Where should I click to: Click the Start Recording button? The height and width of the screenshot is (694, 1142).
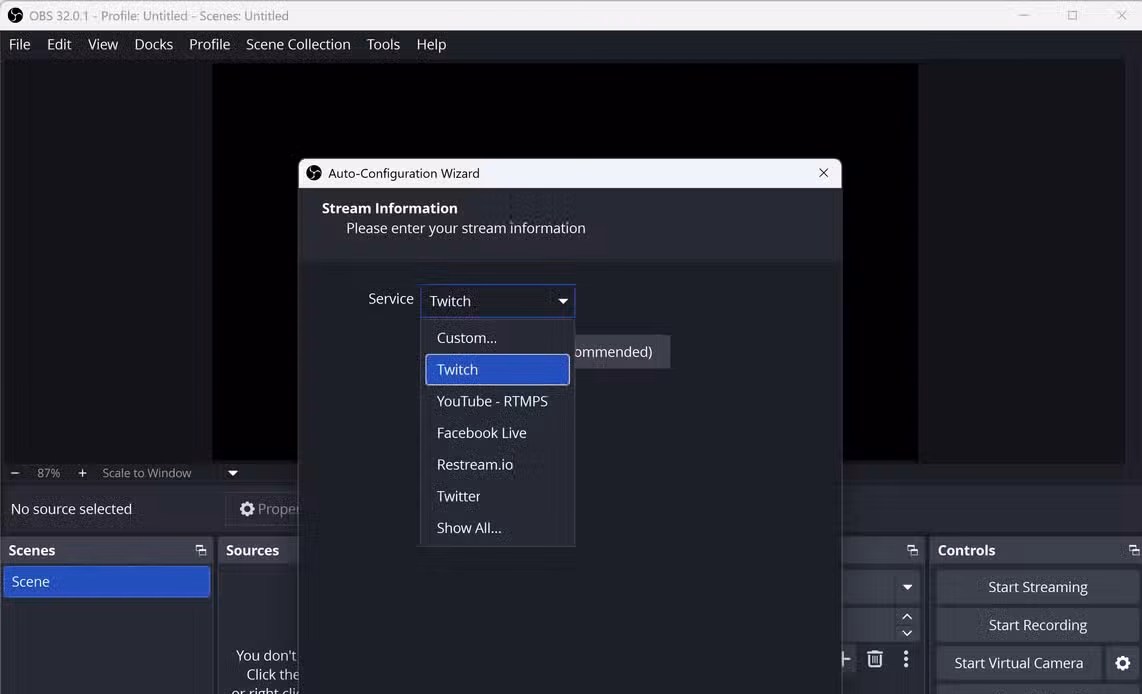click(1037, 625)
